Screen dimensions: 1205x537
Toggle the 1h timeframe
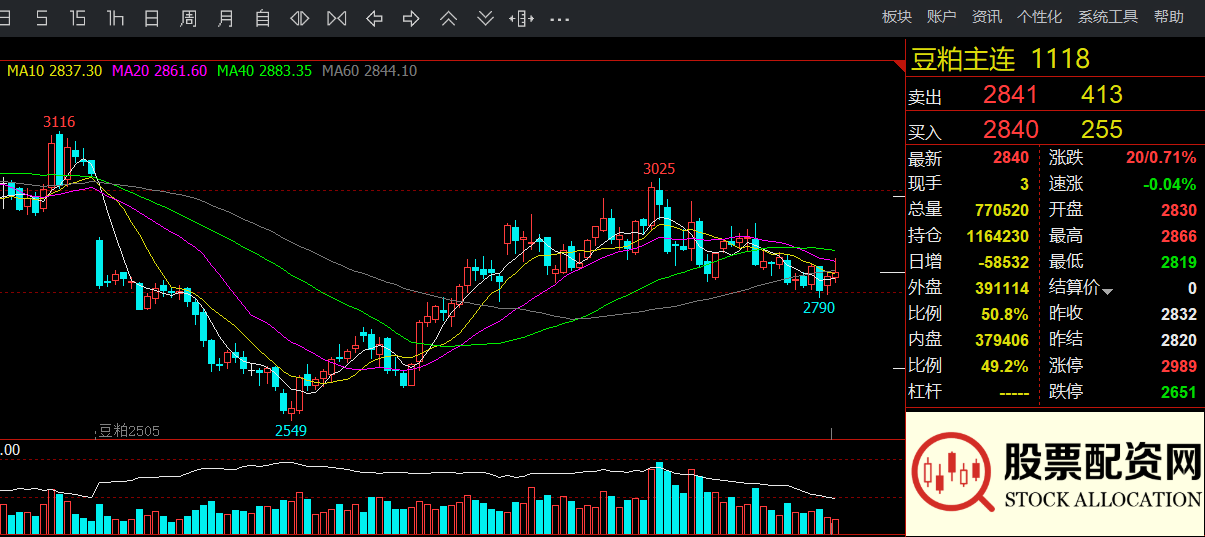click(115, 18)
